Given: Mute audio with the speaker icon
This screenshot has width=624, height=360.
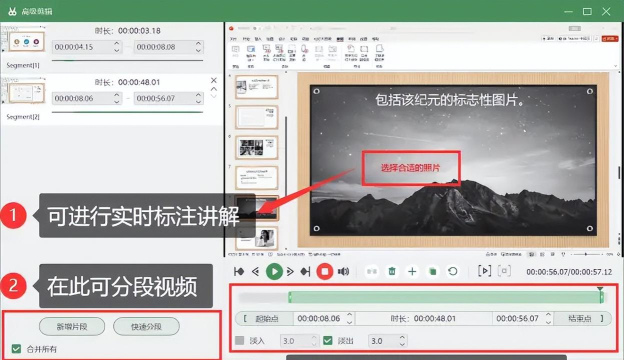Looking at the screenshot, I should click(x=343, y=272).
